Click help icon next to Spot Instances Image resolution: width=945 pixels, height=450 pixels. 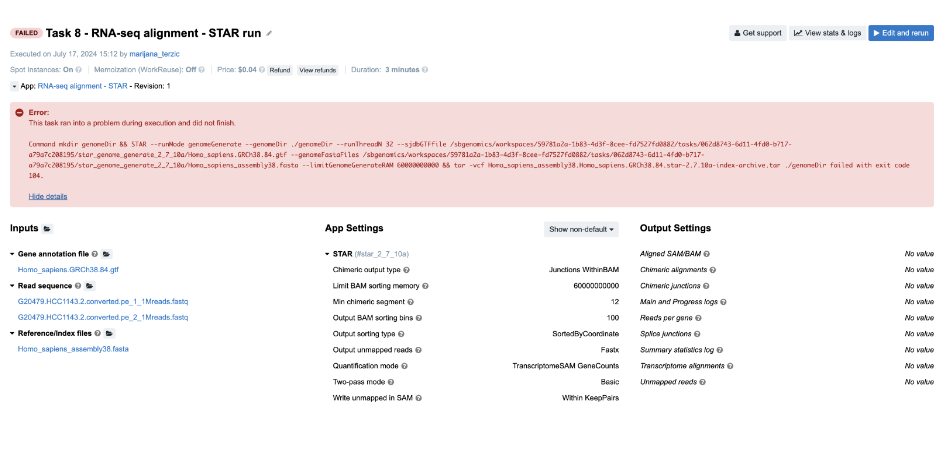pos(80,70)
